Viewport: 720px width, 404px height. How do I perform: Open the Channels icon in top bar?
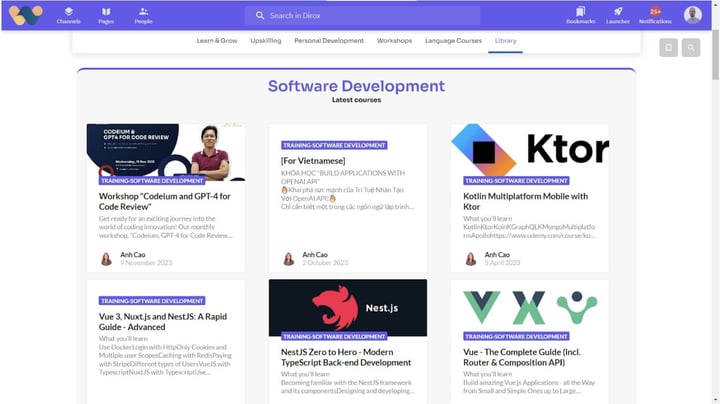coord(69,11)
